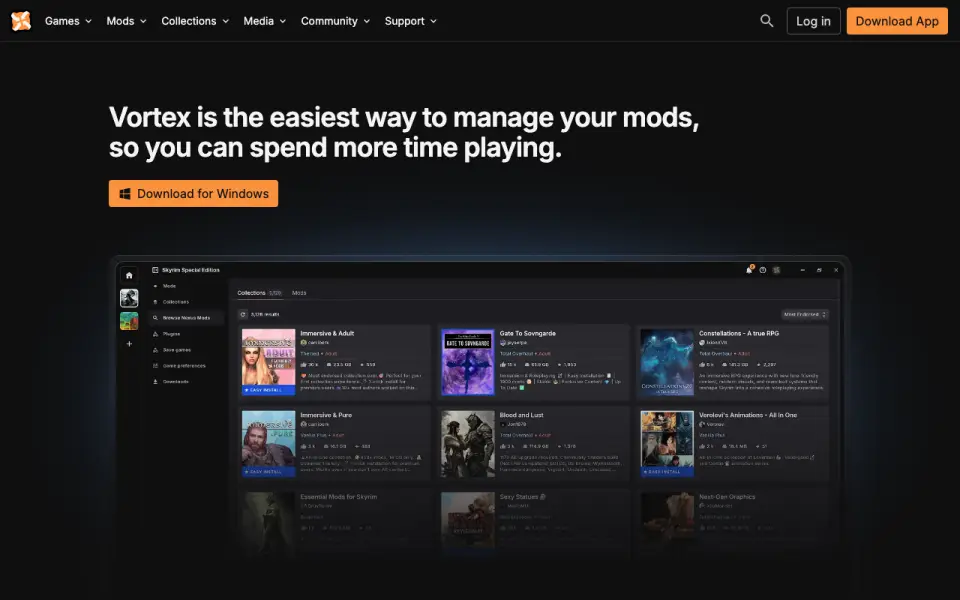Click the Gate To Sovngarde title
Image resolution: width=960 pixels, height=600 pixels.
[528, 334]
